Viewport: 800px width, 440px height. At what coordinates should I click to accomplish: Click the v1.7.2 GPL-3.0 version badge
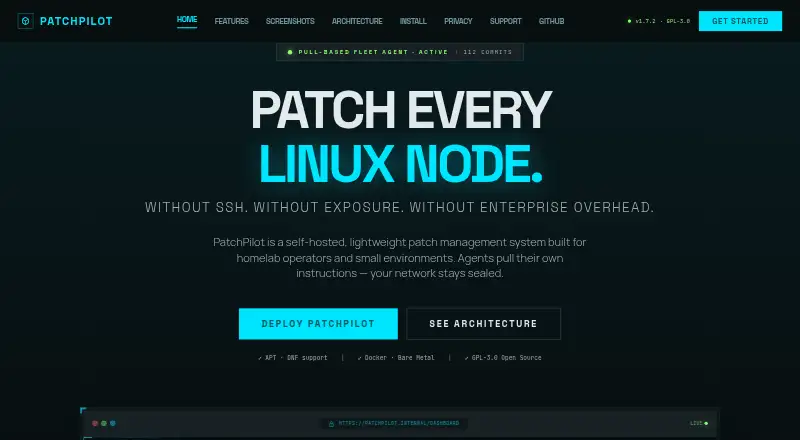(x=659, y=21)
